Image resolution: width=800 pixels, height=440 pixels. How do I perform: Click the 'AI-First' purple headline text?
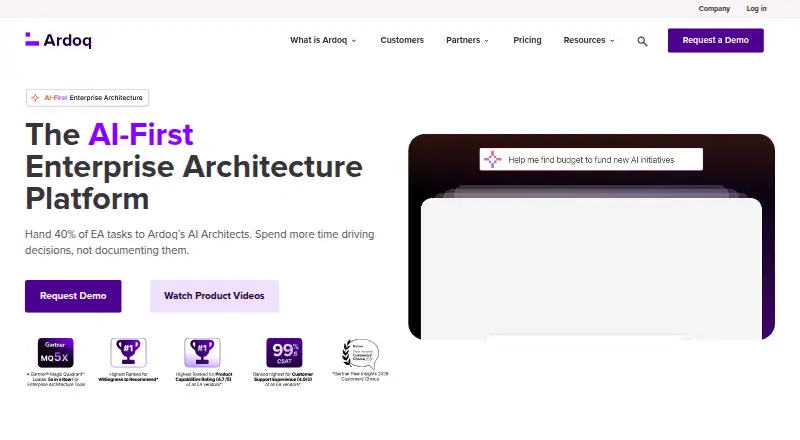(141, 134)
